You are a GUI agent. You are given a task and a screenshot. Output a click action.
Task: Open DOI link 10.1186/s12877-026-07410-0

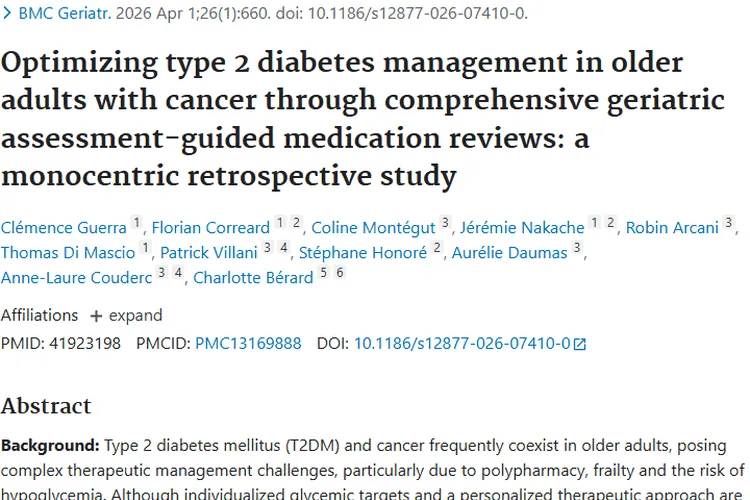click(x=462, y=344)
